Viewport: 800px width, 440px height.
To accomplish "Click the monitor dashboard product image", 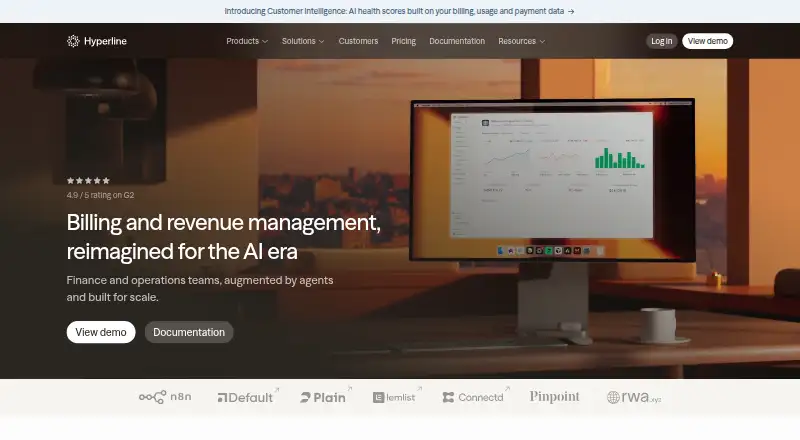I will coord(553,180).
